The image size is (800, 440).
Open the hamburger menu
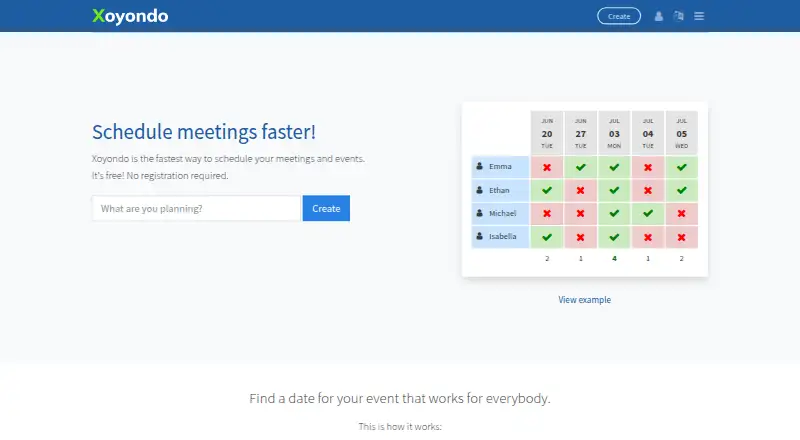[699, 16]
